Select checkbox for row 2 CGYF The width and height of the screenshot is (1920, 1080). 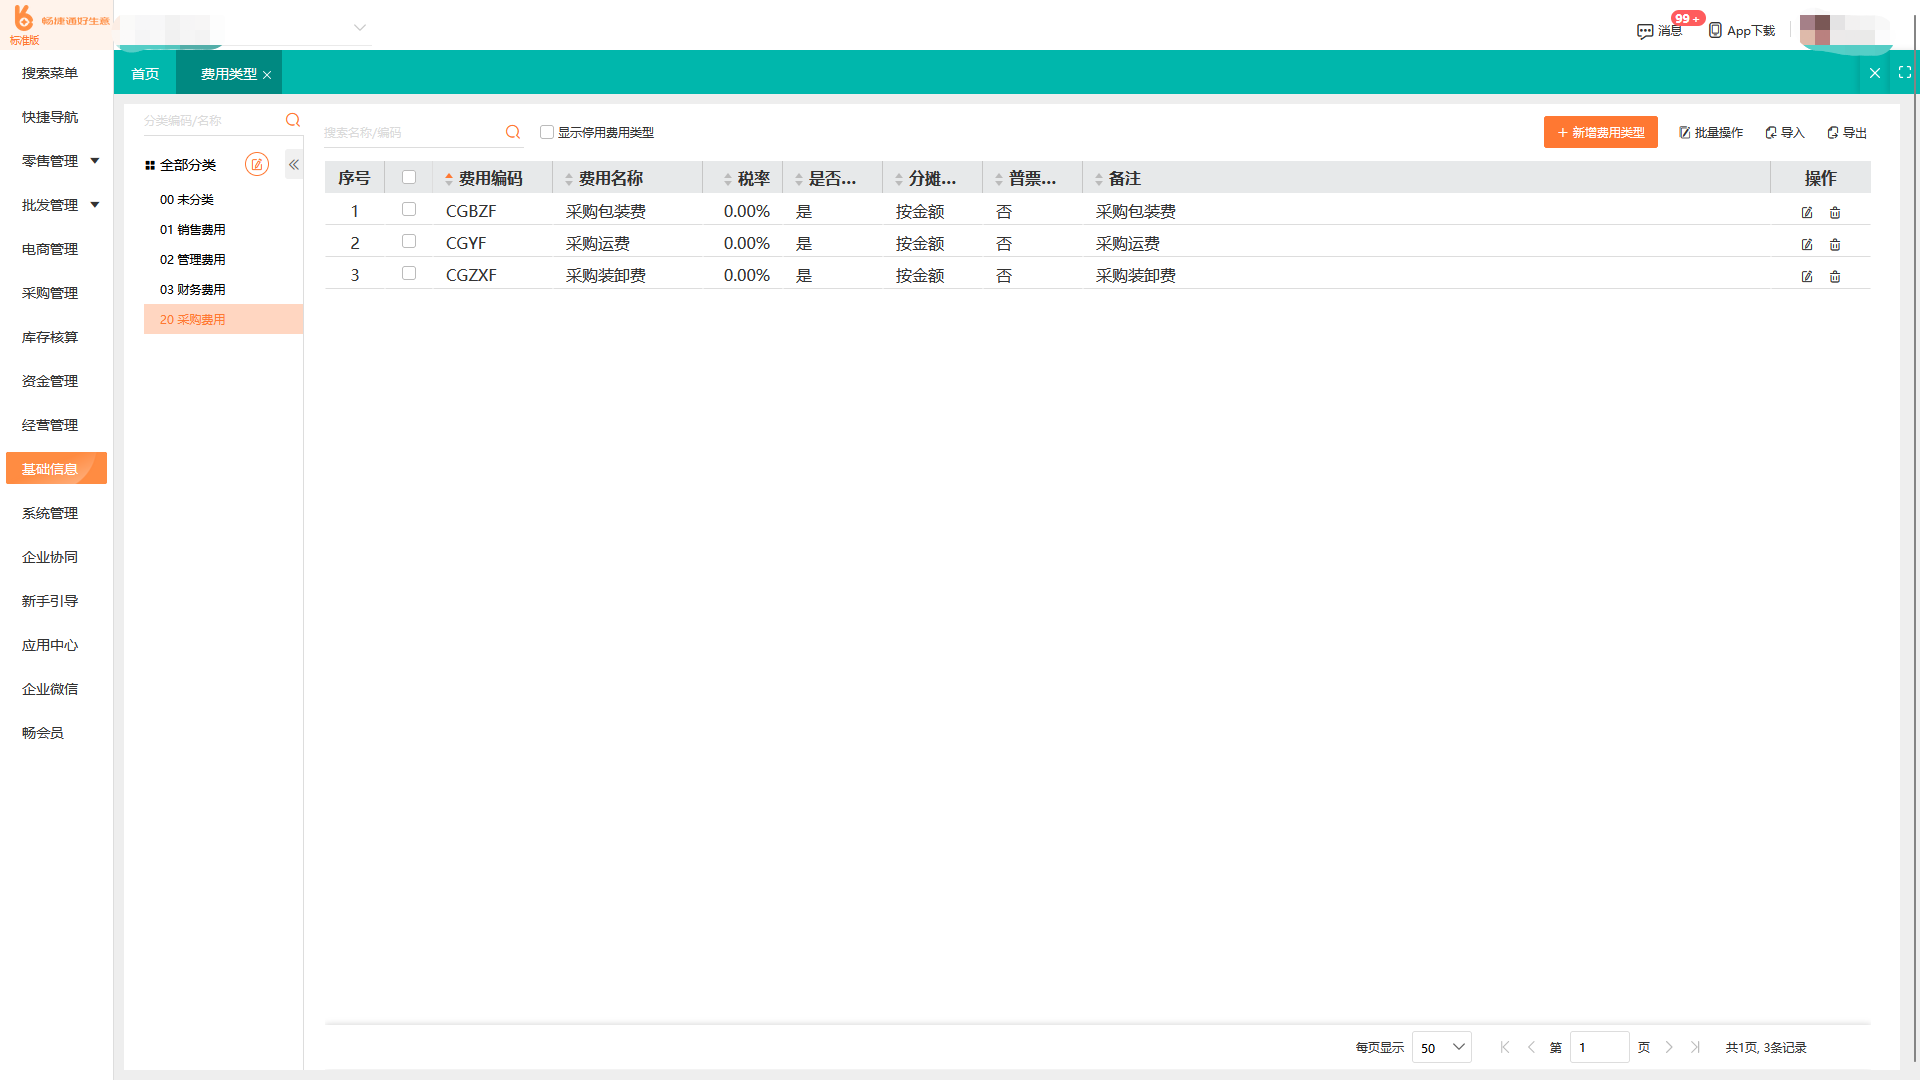409,241
